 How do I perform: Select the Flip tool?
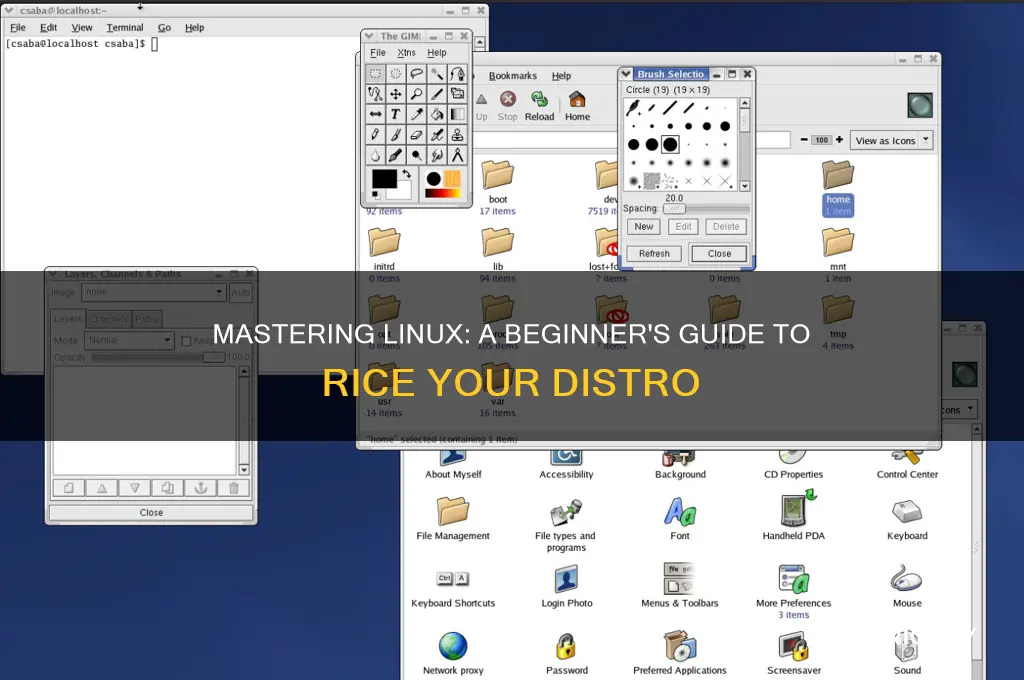375,114
